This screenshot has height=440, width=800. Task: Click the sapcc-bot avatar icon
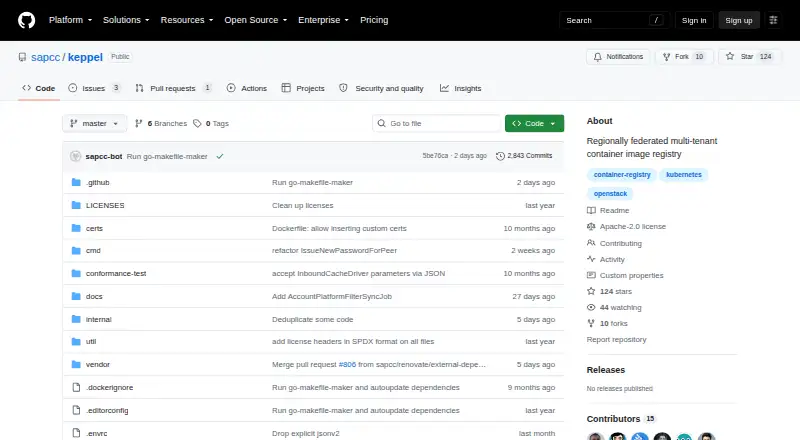pyautogui.click(x=76, y=156)
